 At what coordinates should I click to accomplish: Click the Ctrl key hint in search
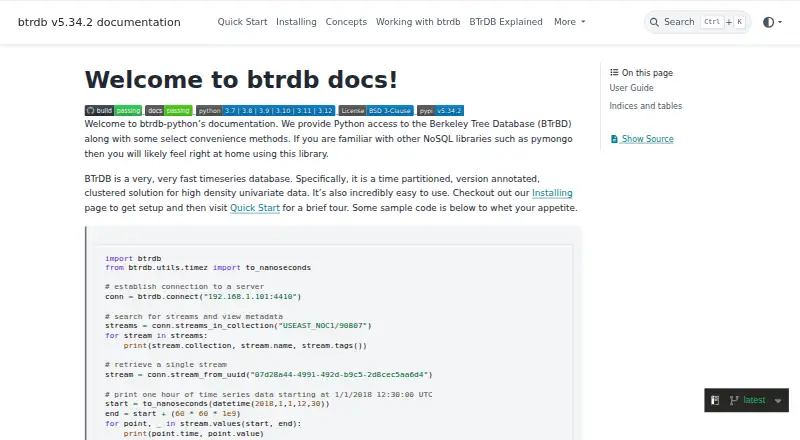point(712,22)
